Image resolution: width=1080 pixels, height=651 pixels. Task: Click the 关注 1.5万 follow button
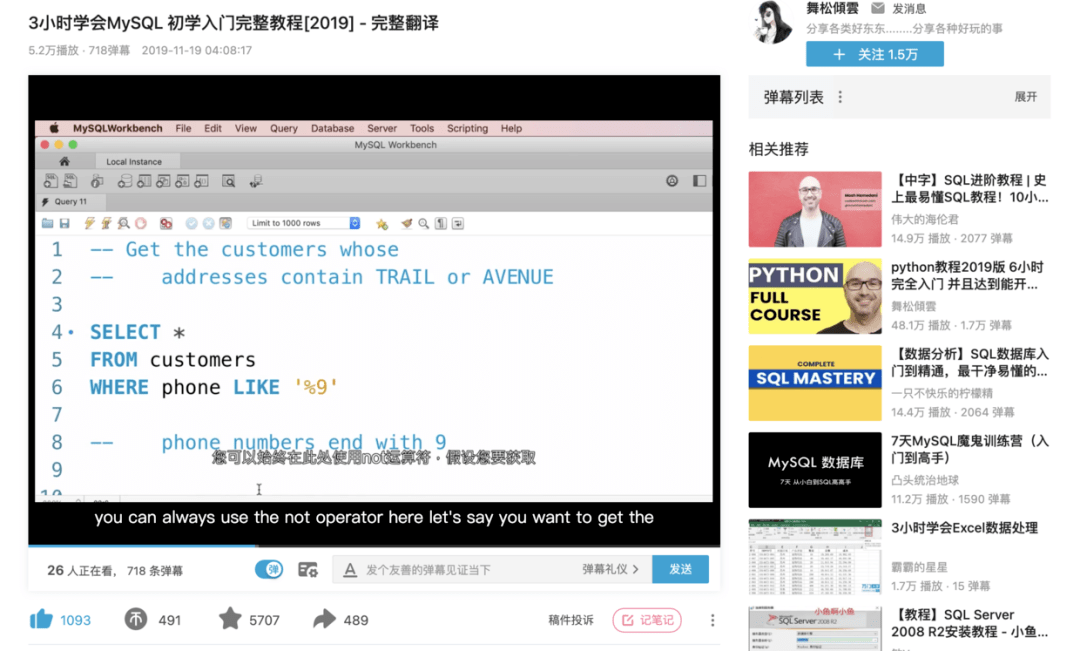point(875,54)
